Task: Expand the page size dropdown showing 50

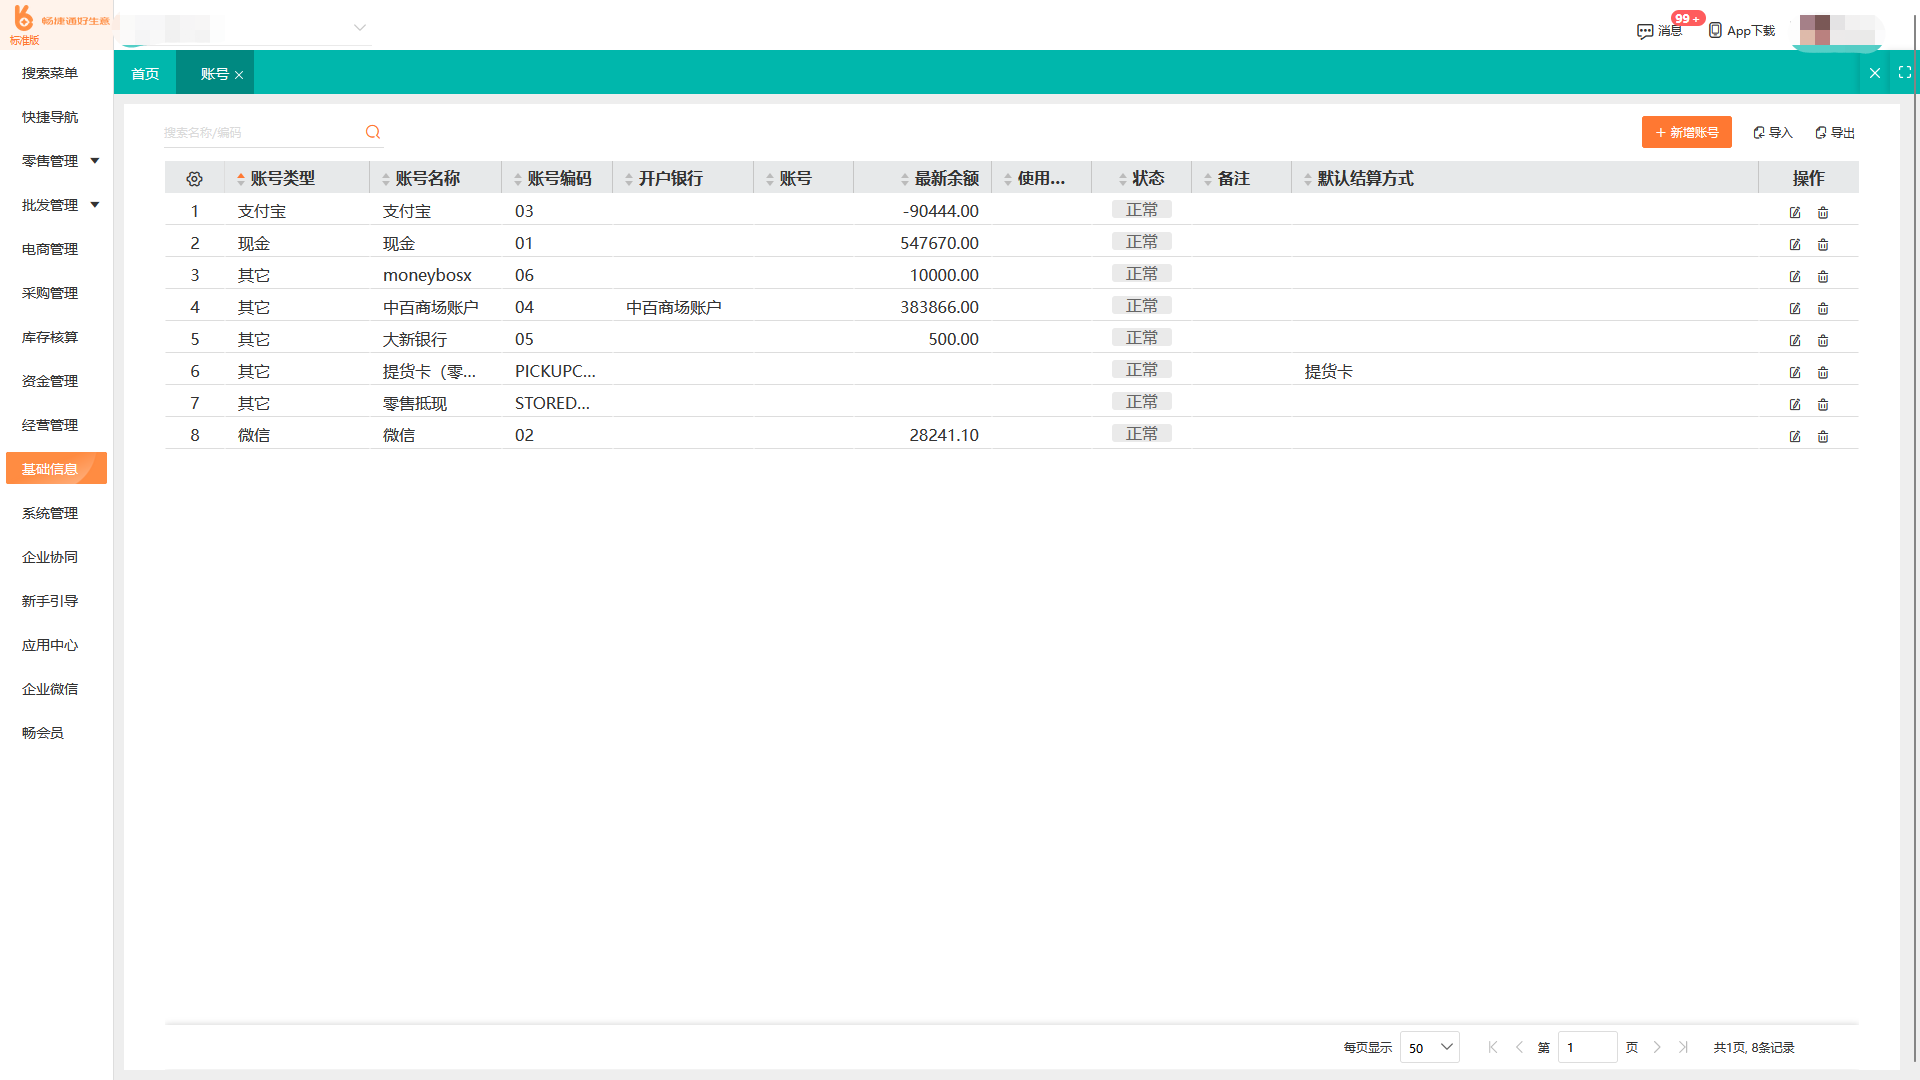Action: coord(1428,1047)
